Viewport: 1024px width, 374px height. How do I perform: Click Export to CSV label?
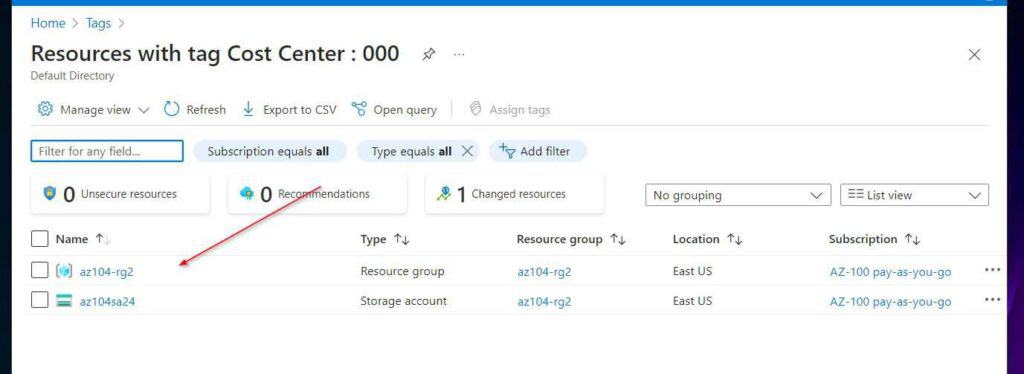(x=300, y=110)
